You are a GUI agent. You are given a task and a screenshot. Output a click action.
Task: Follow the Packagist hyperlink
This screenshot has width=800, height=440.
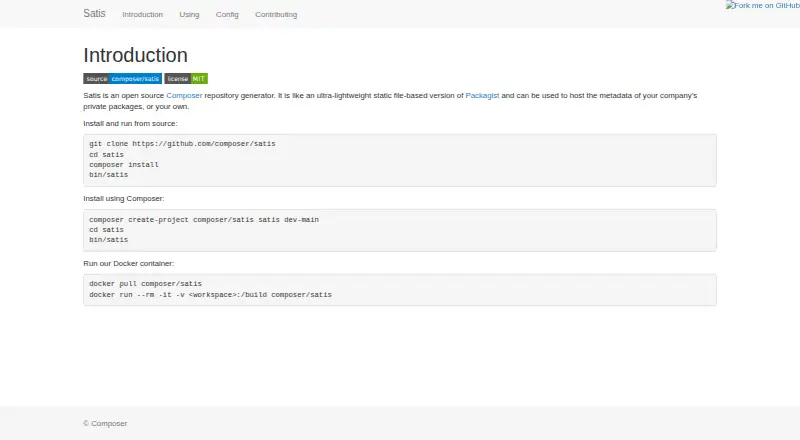coord(482,95)
